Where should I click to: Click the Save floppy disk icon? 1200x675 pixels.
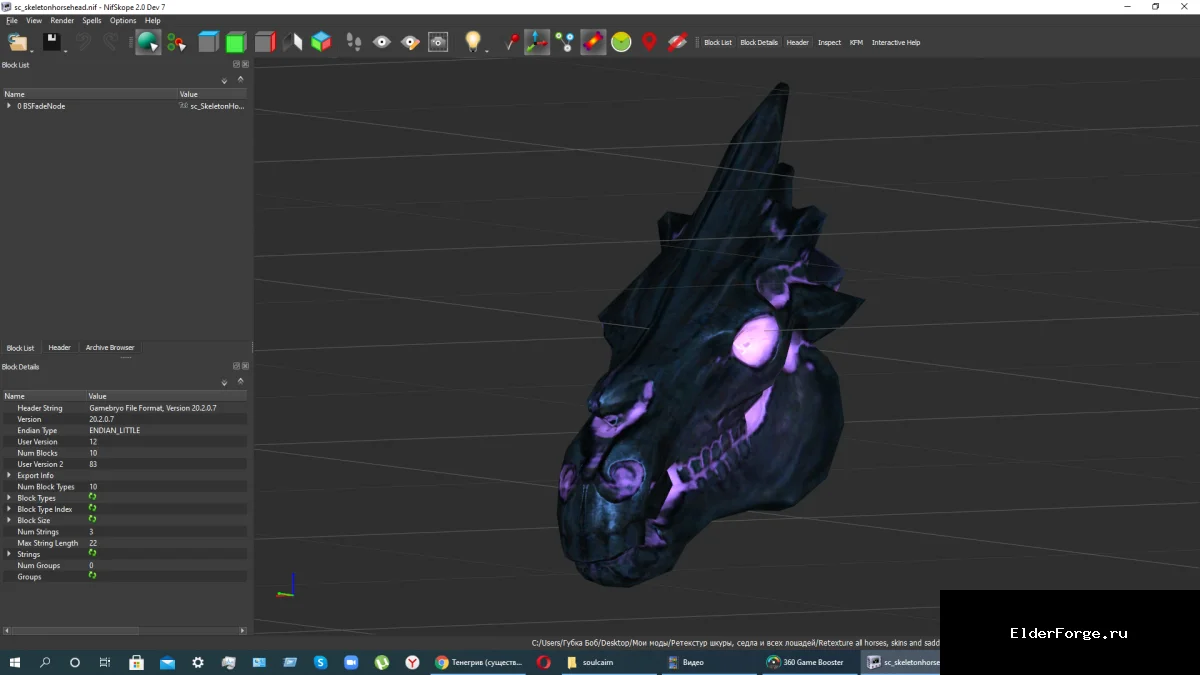pos(50,42)
